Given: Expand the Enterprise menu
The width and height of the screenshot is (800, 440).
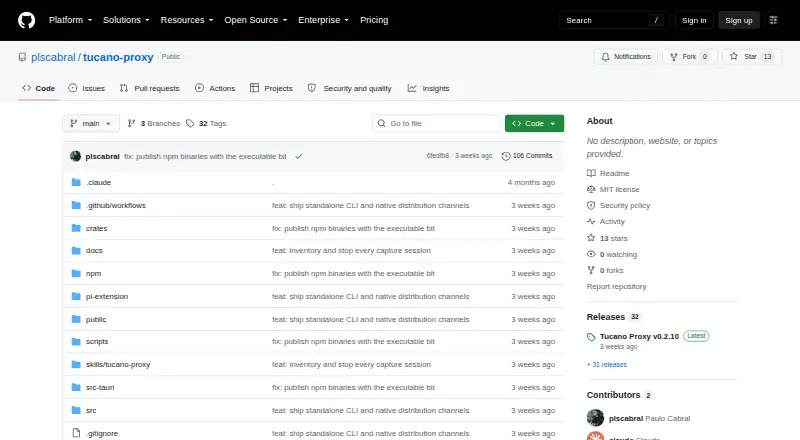Looking at the screenshot, I should coord(323,20).
